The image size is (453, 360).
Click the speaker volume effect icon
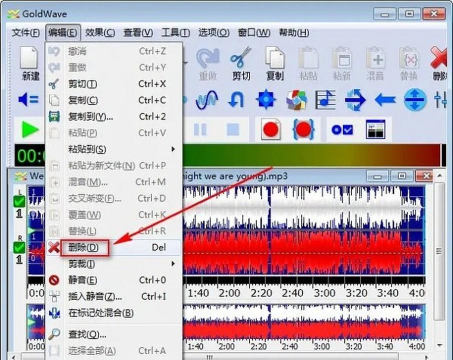tap(28, 99)
